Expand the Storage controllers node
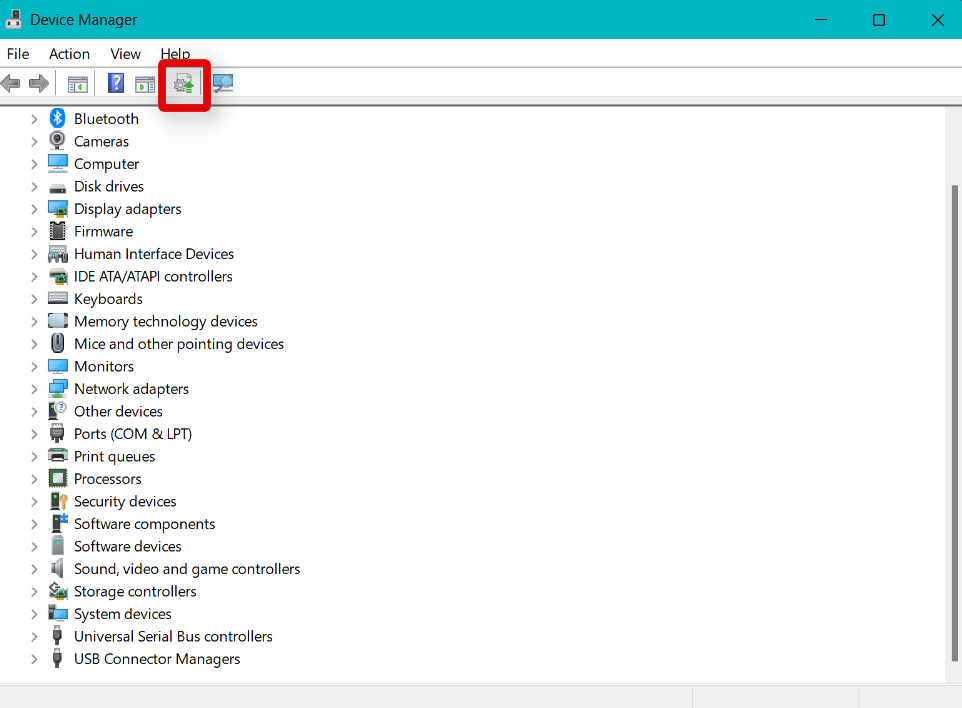Image resolution: width=962 pixels, height=708 pixels. click(x=34, y=591)
